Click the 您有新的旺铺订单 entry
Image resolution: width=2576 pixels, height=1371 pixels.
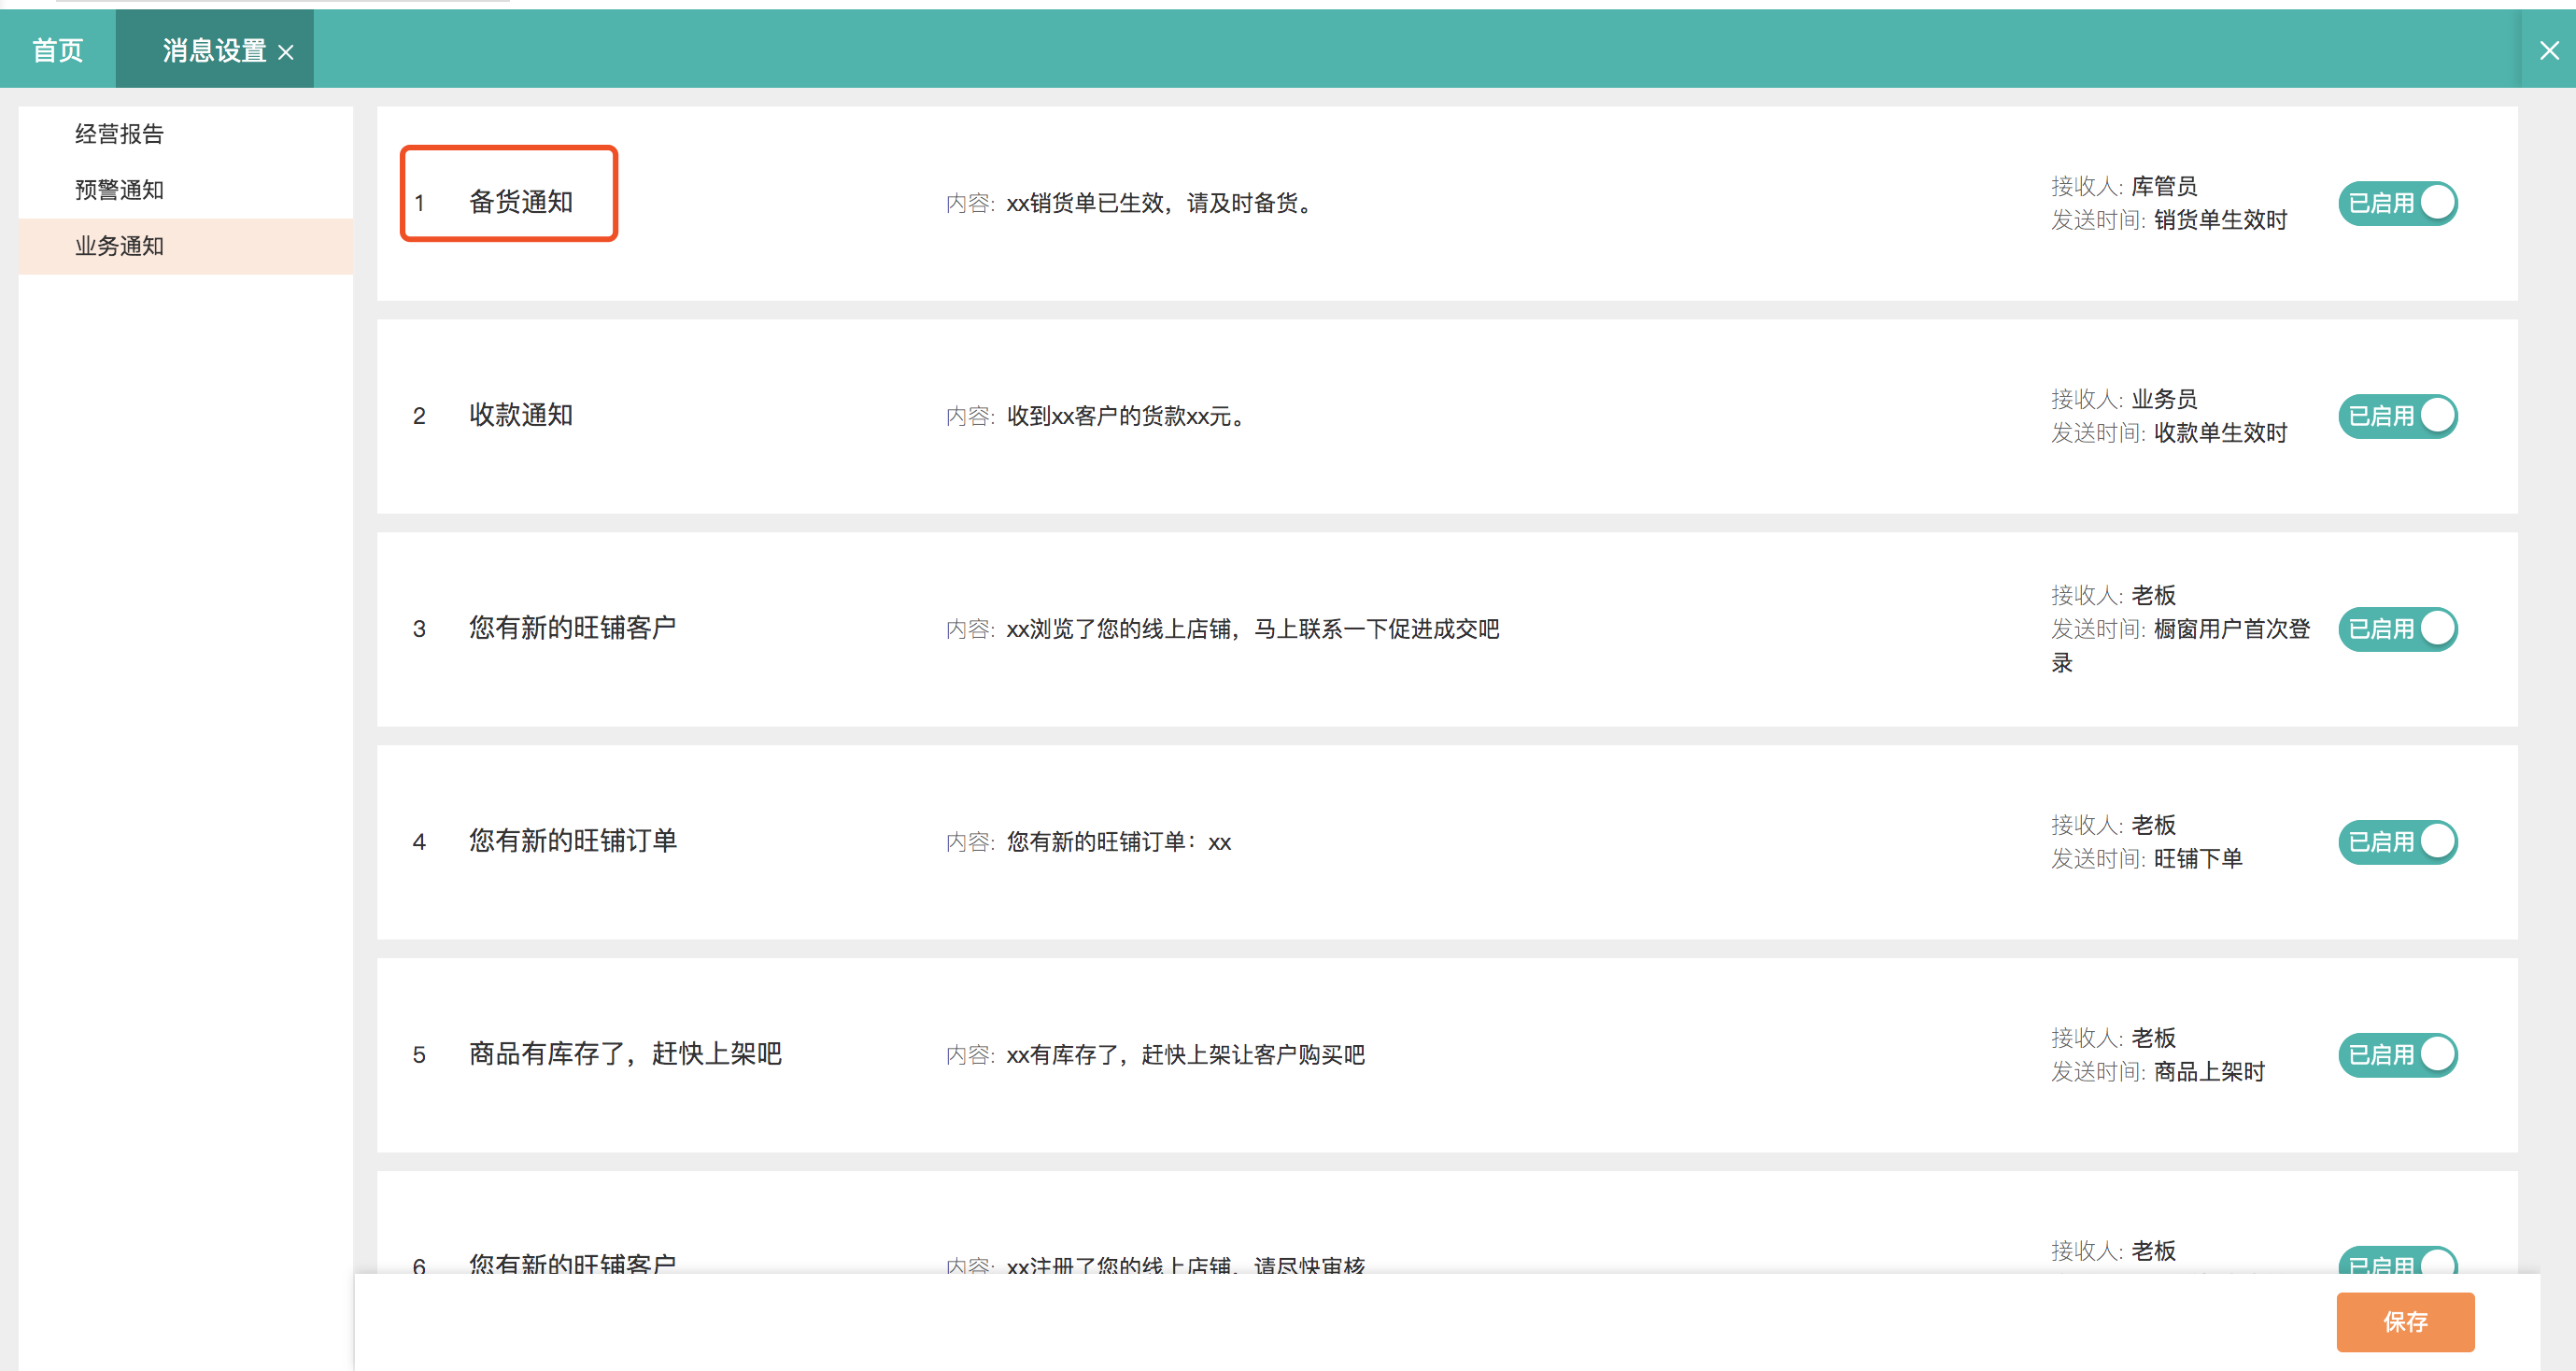coord(574,840)
